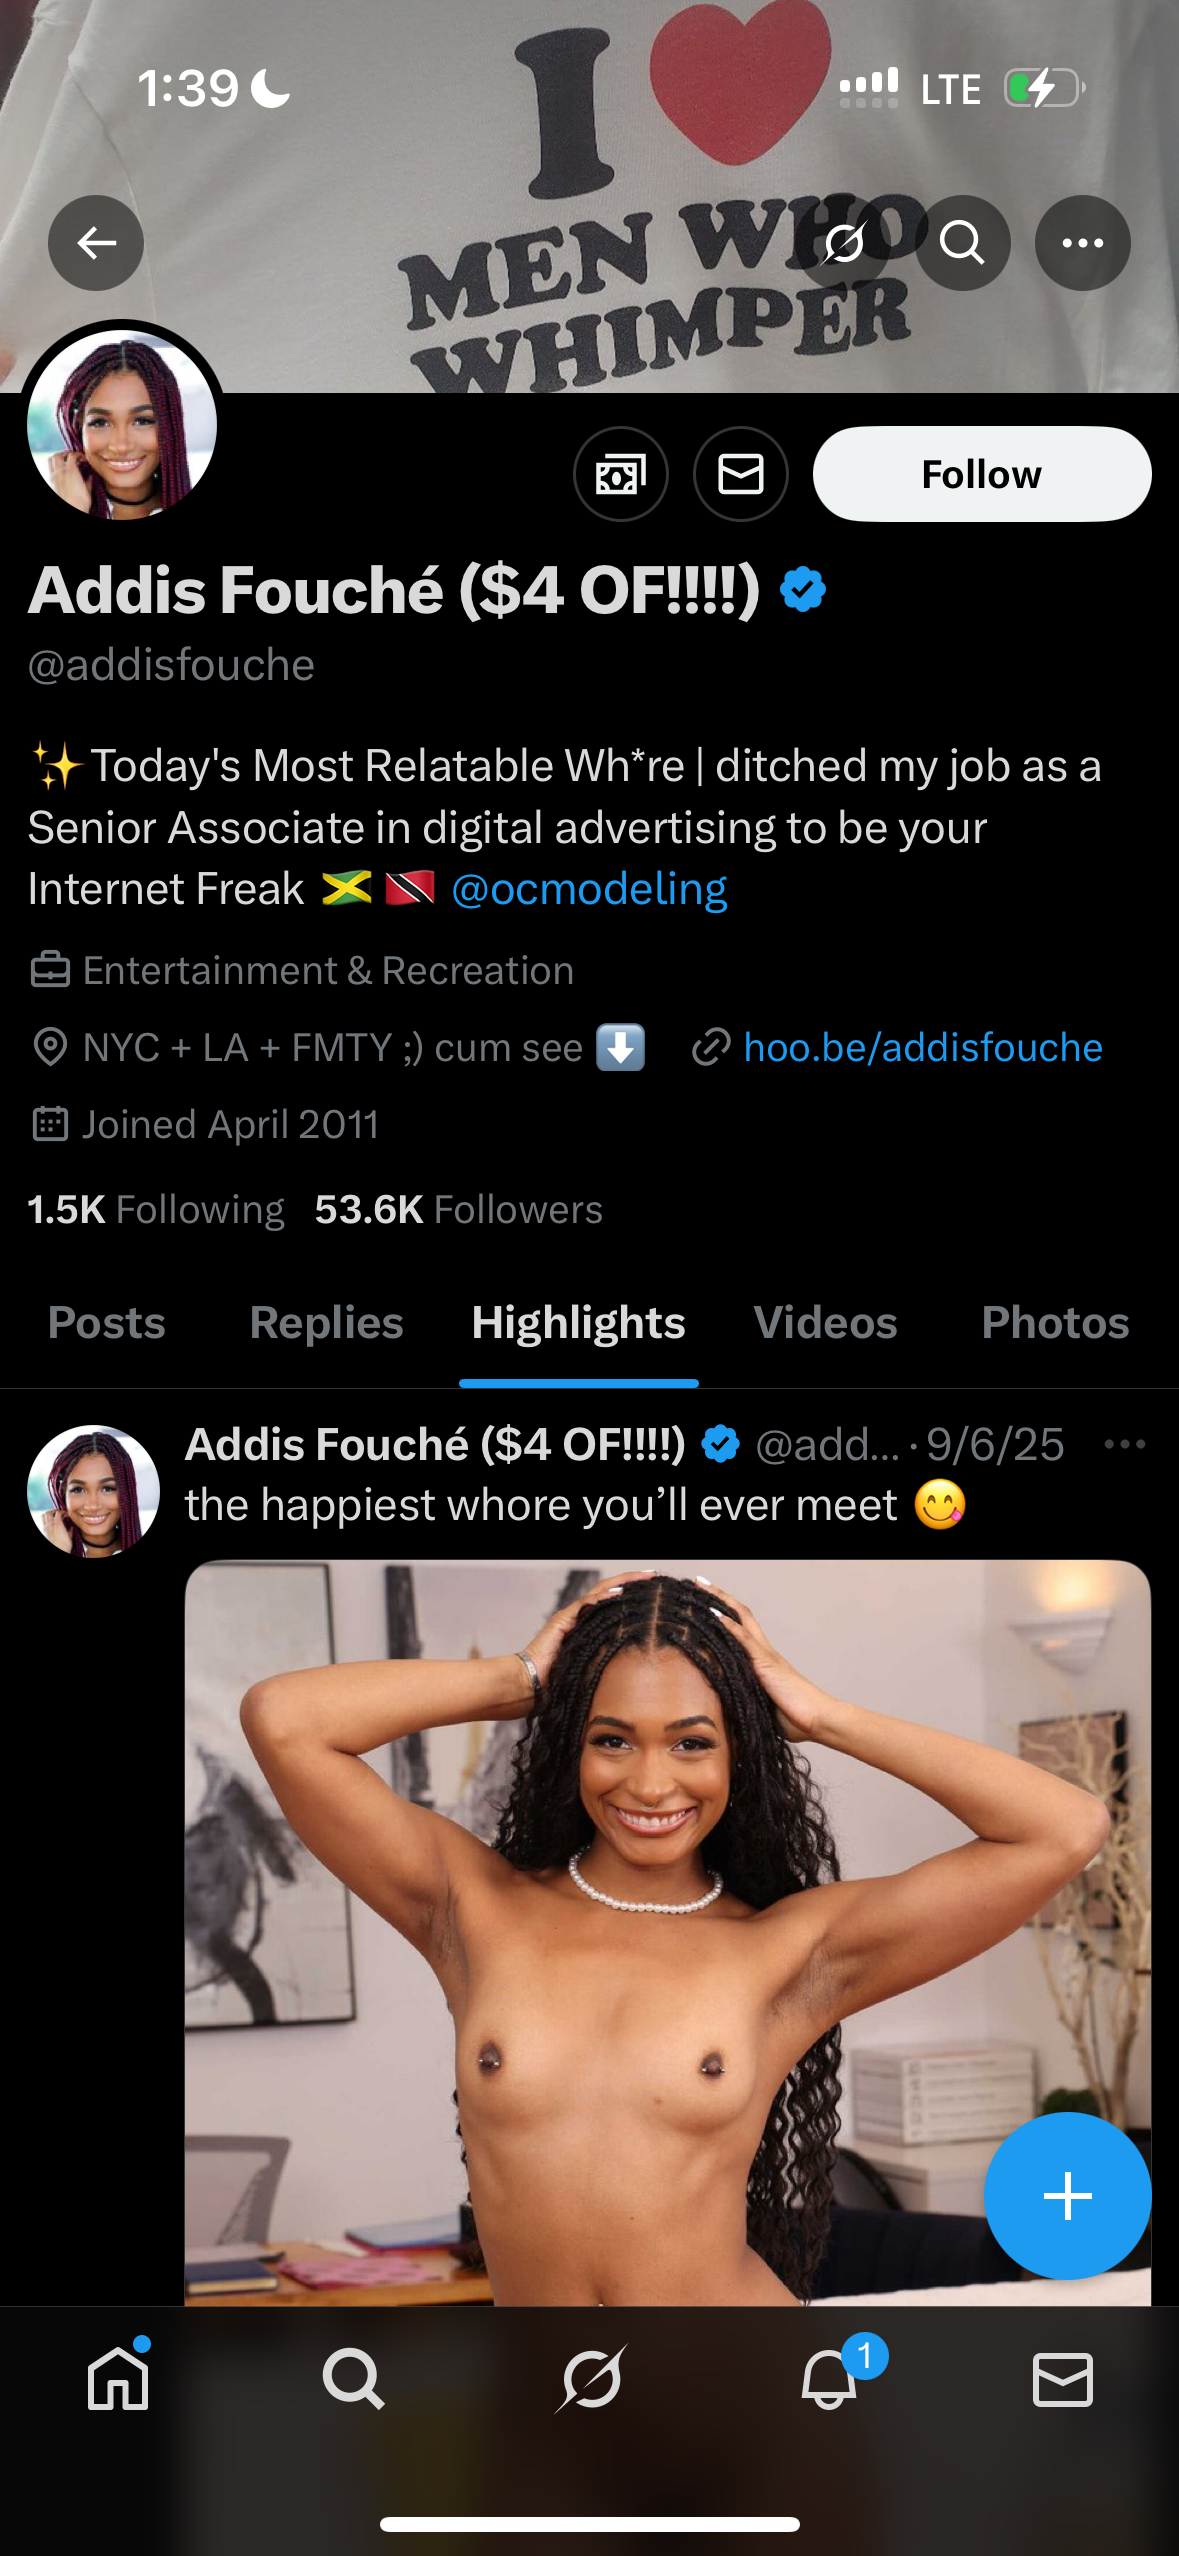This screenshot has width=1179, height=2556.
Task: Open Messages in bottom navigation bar
Action: [1062, 2378]
